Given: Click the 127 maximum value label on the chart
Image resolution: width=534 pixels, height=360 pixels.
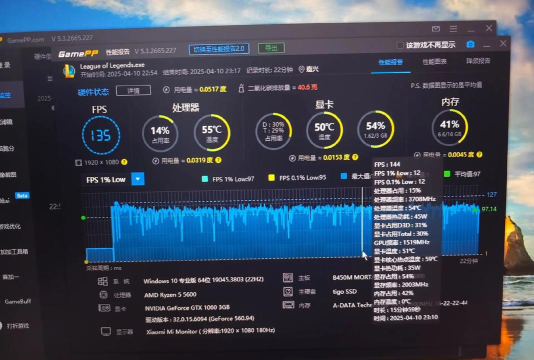Looking at the screenshot, I should [x=491, y=195].
